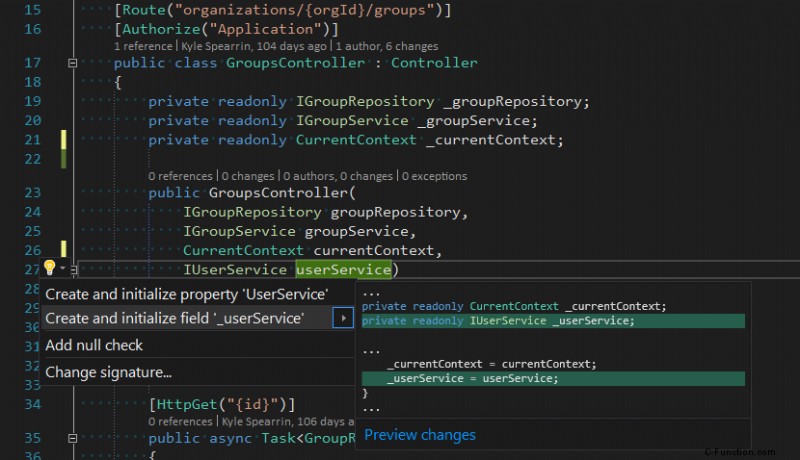Image resolution: width=800 pixels, height=460 pixels.
Task: Click the '0 exceptions' CodeLens indicator
Action: pos(434,176)
